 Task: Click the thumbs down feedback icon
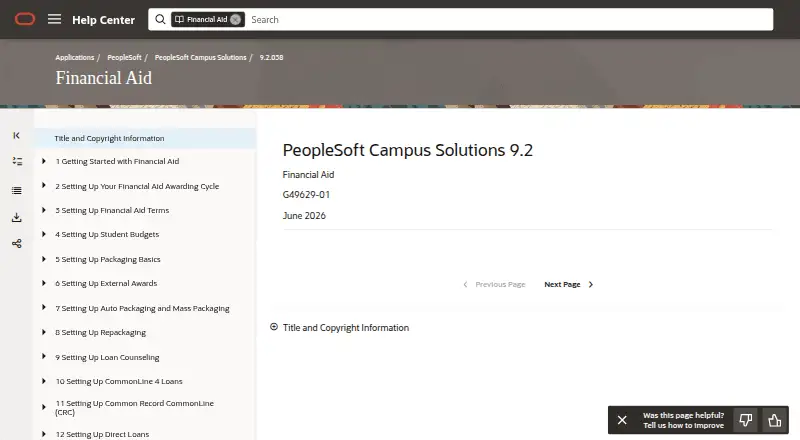(745, 420)
